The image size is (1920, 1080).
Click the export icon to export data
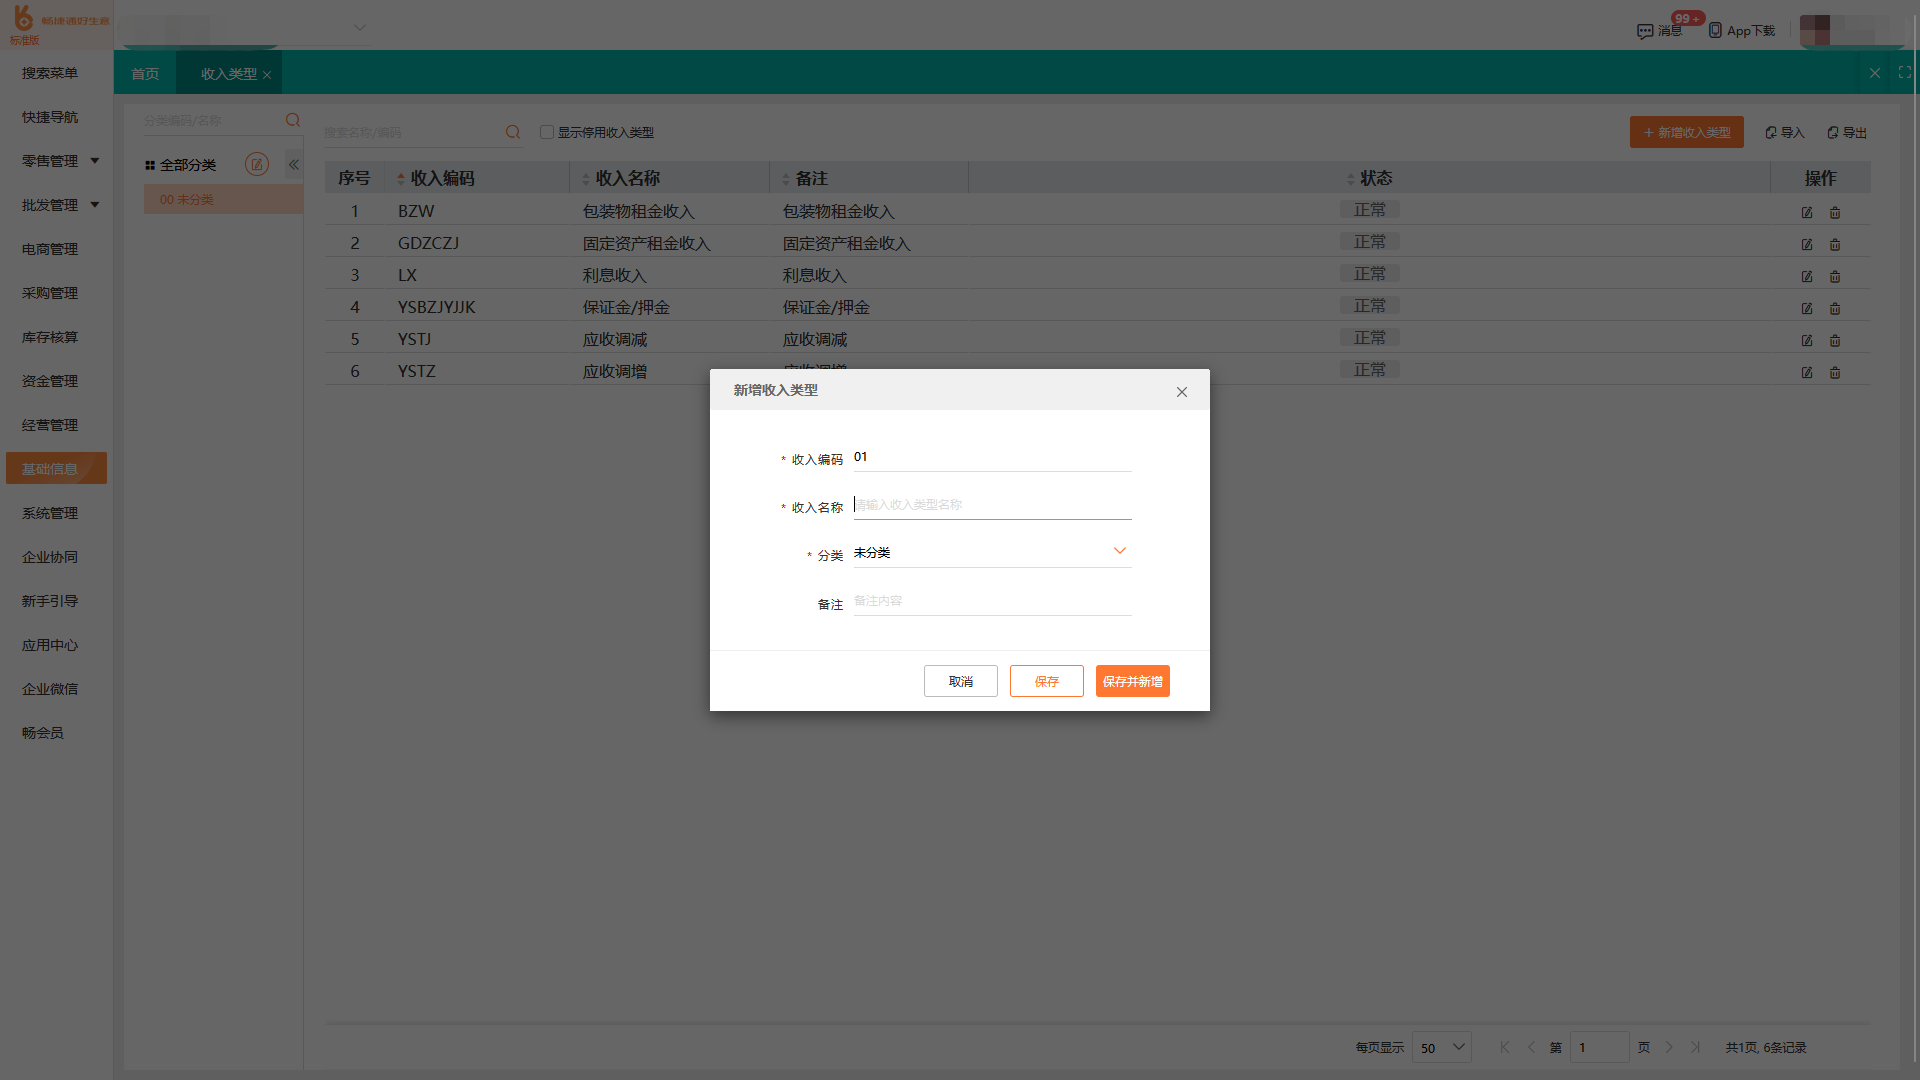(1846, 132)
